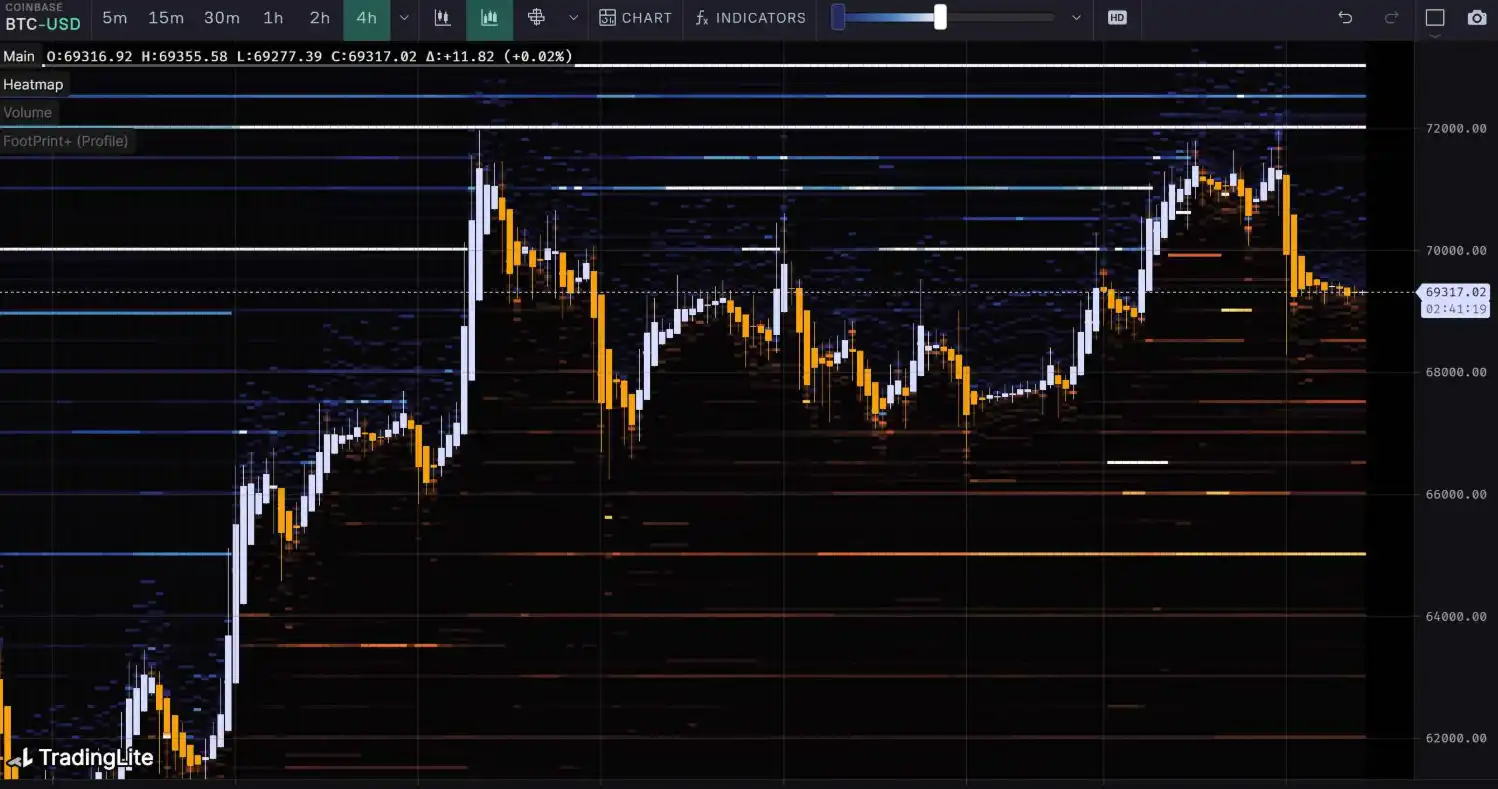Click the active heatmap bars icon
Screen dimensions: 1498x789
[x=489, y=18]
